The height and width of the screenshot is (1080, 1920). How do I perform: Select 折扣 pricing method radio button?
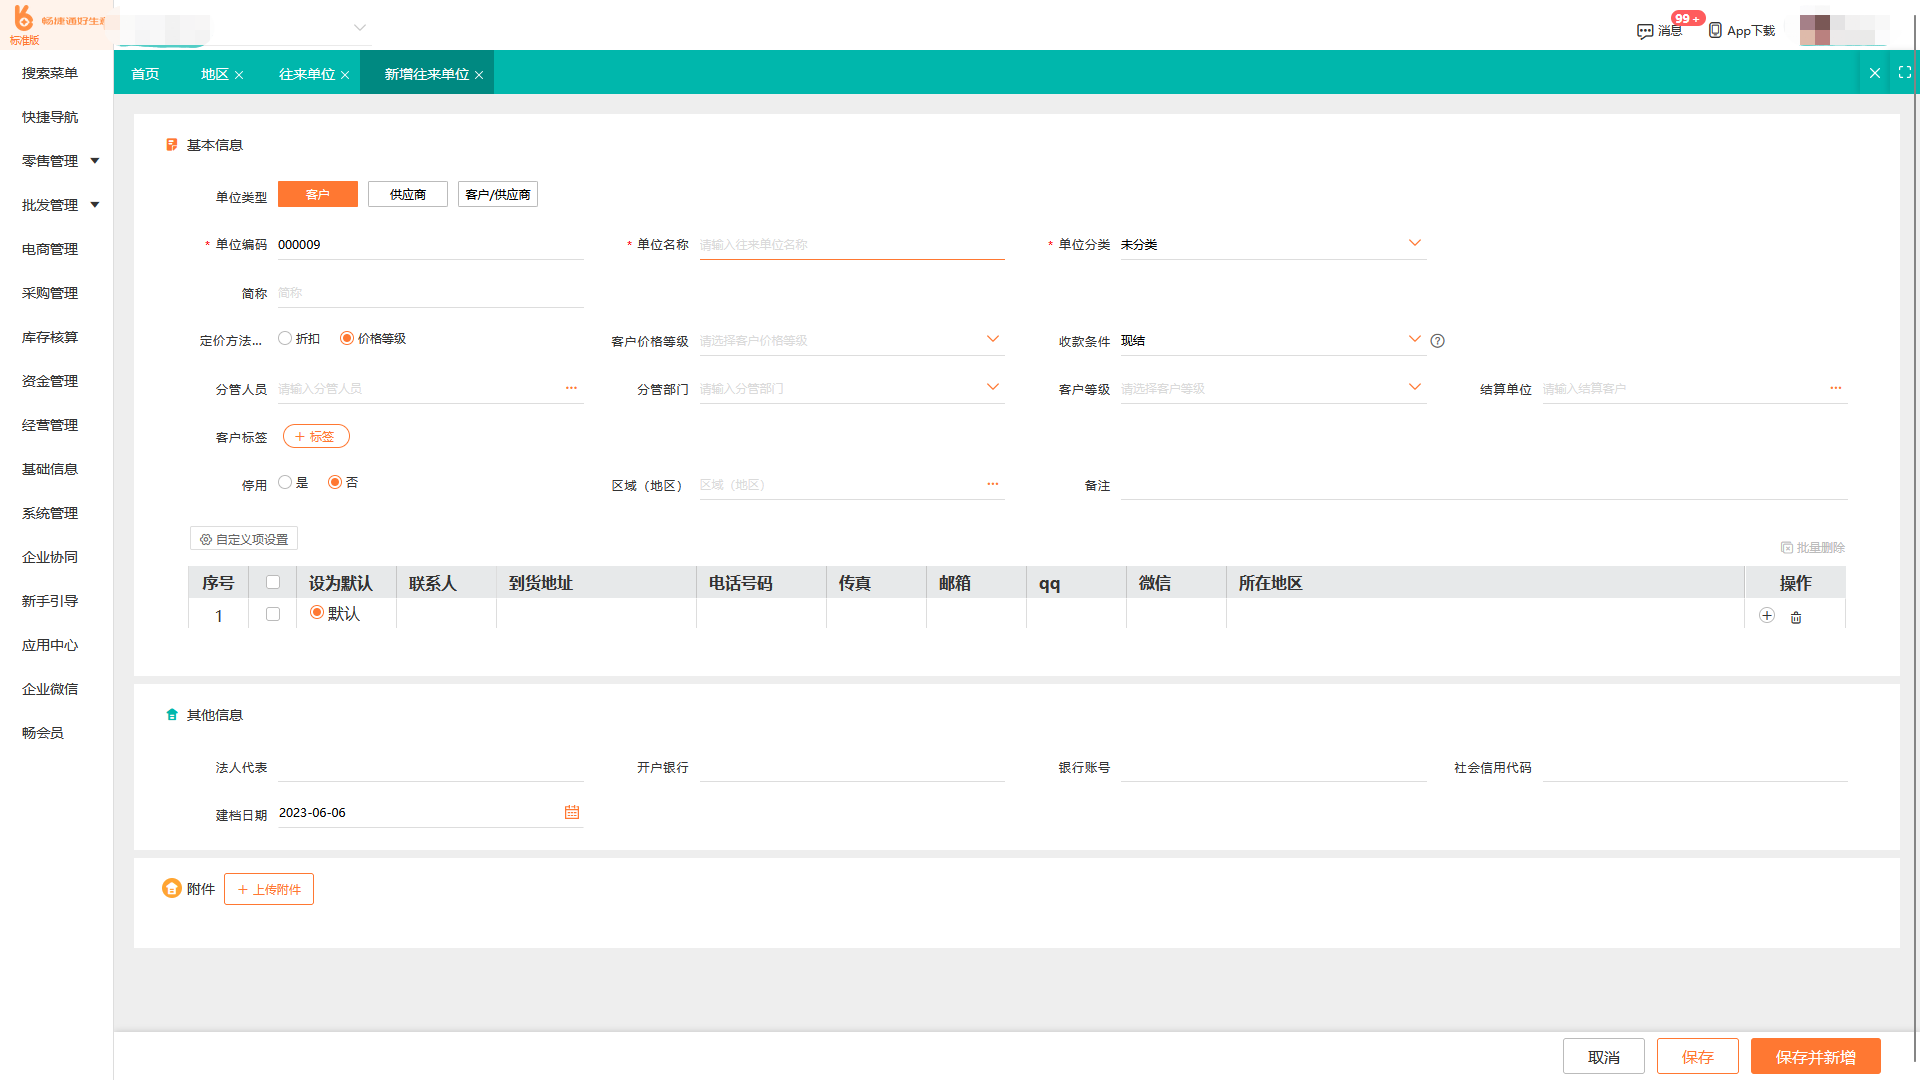[285, 340]
